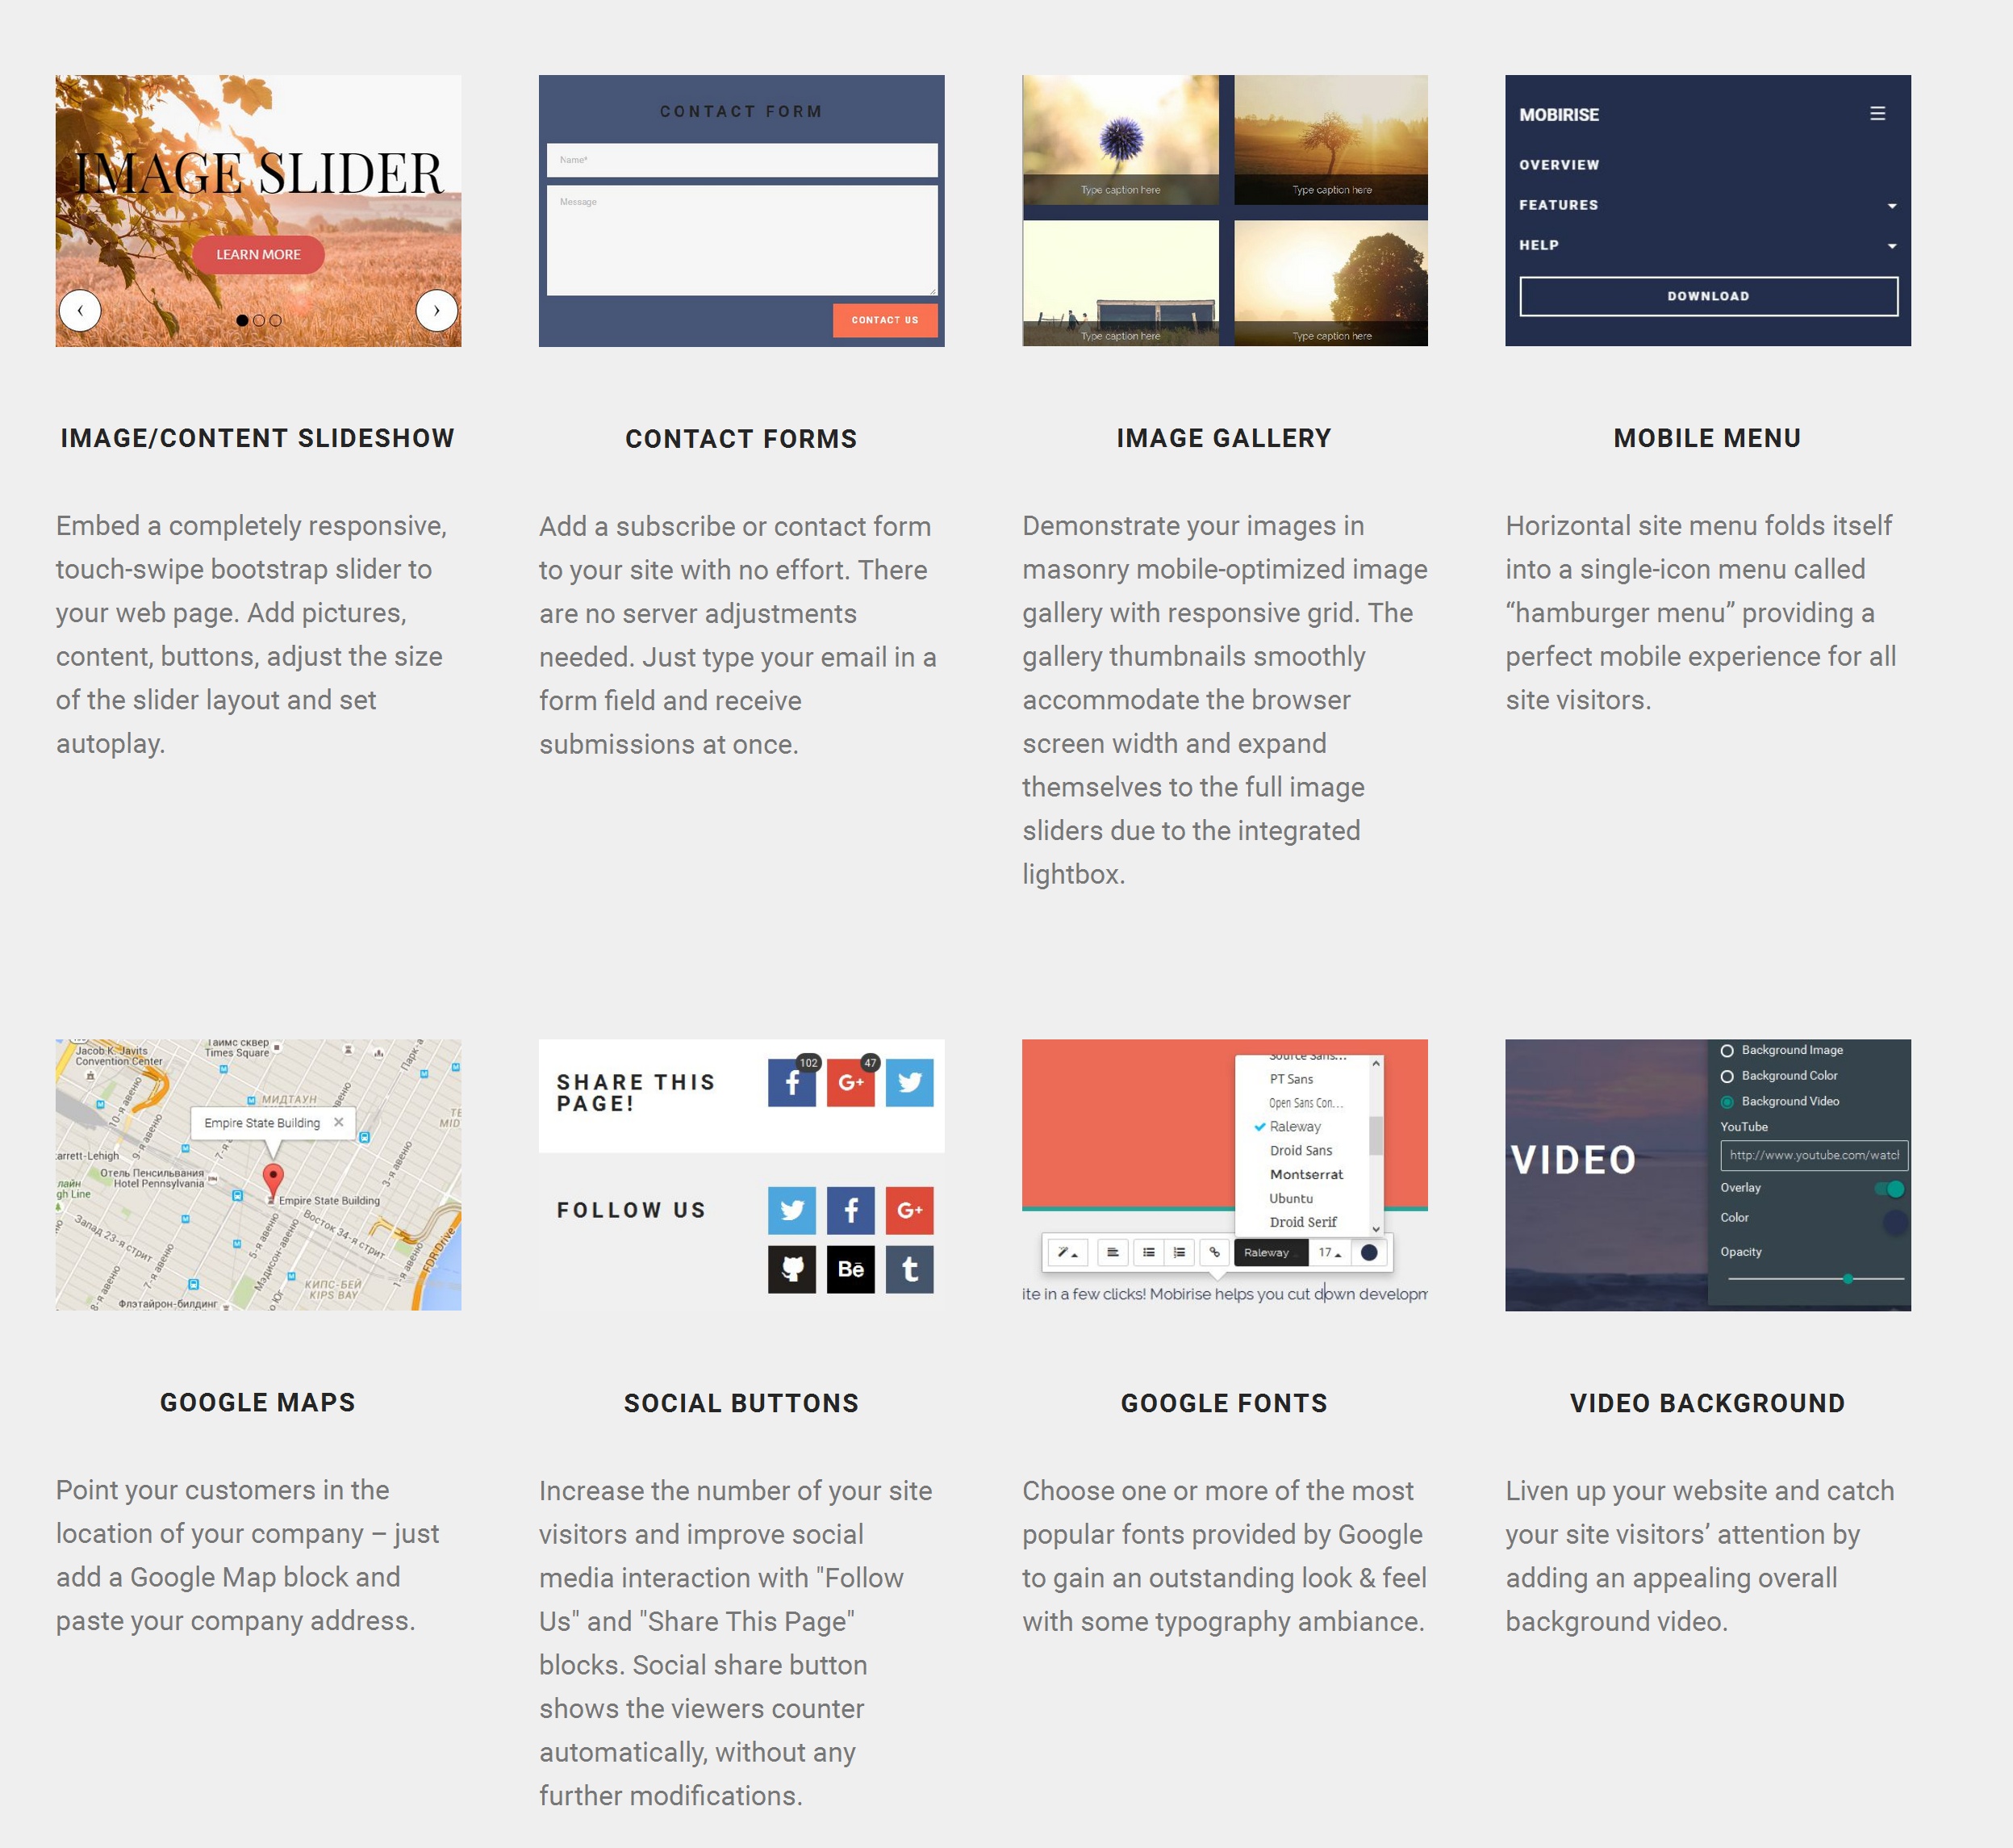Click the Google Plus share icon

point(850,1084)
